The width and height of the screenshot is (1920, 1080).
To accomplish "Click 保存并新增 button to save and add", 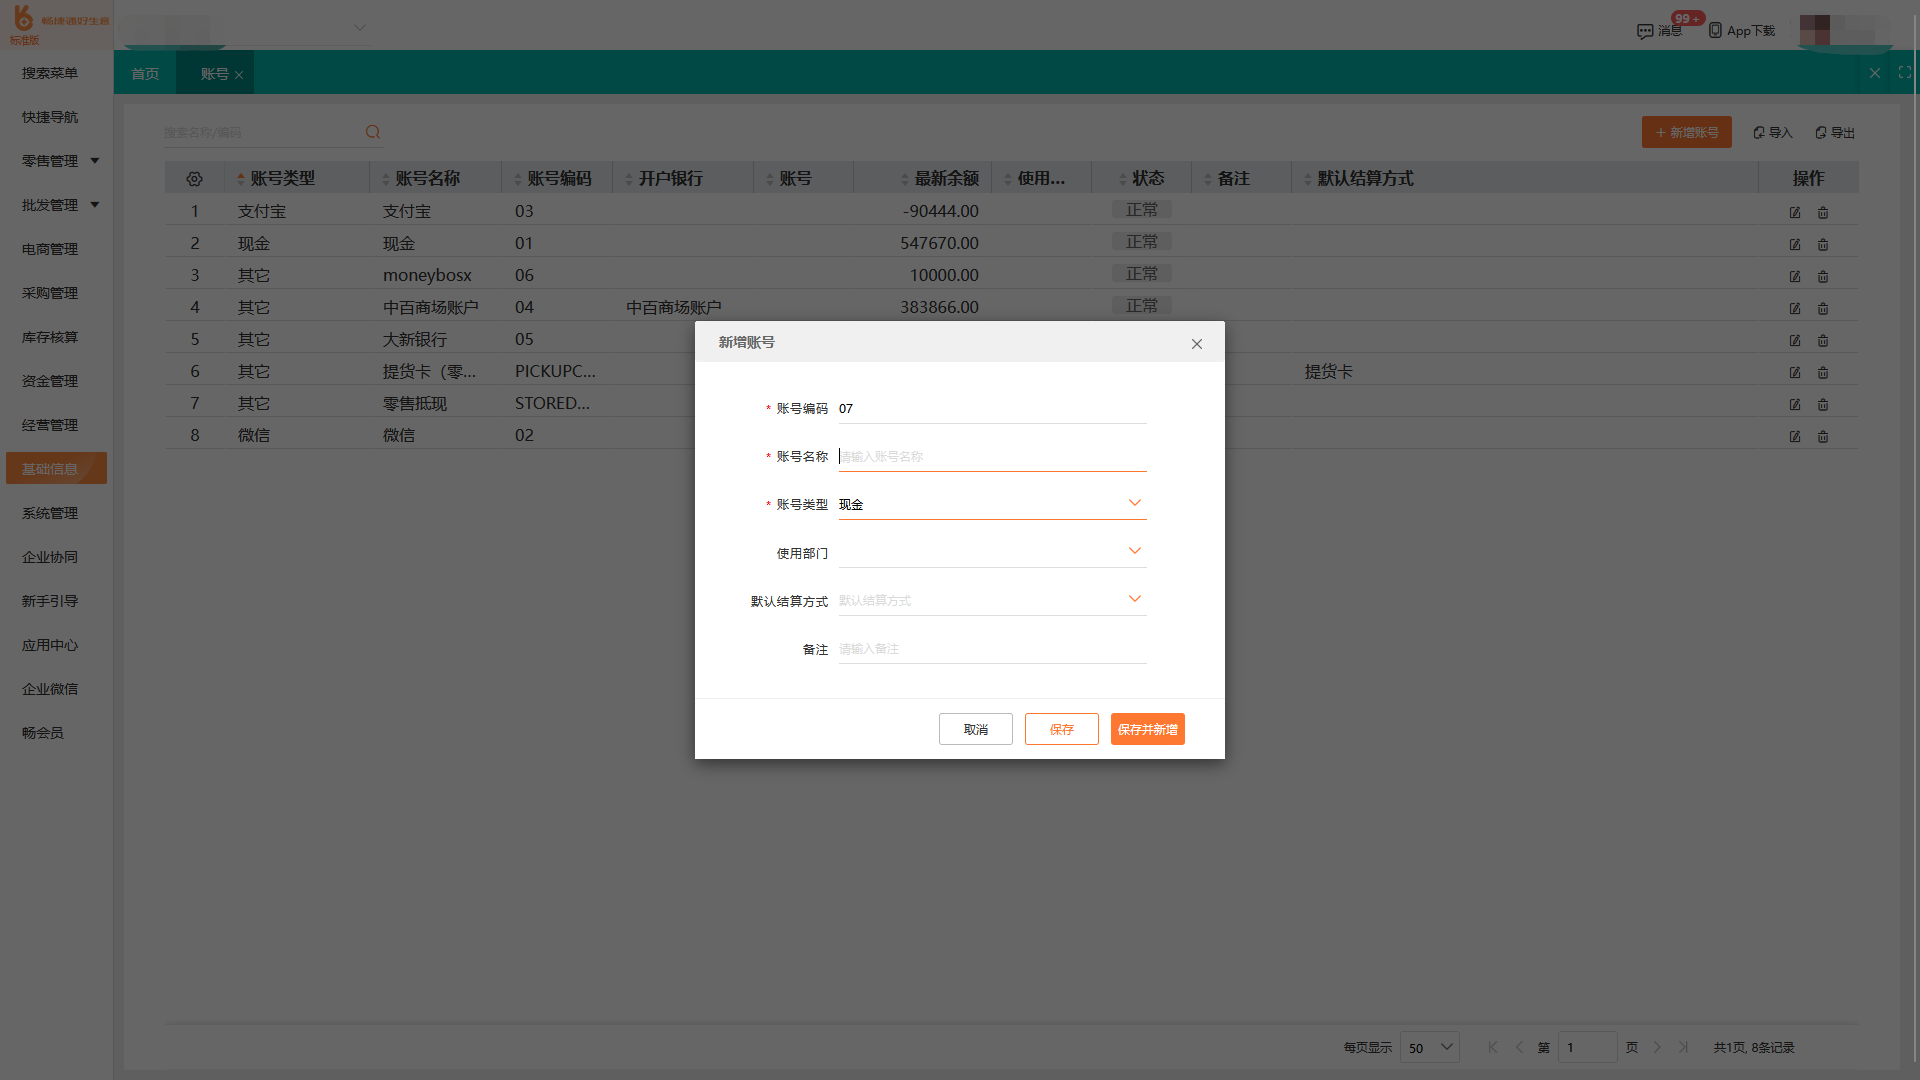I will (x=1147, y=729).
